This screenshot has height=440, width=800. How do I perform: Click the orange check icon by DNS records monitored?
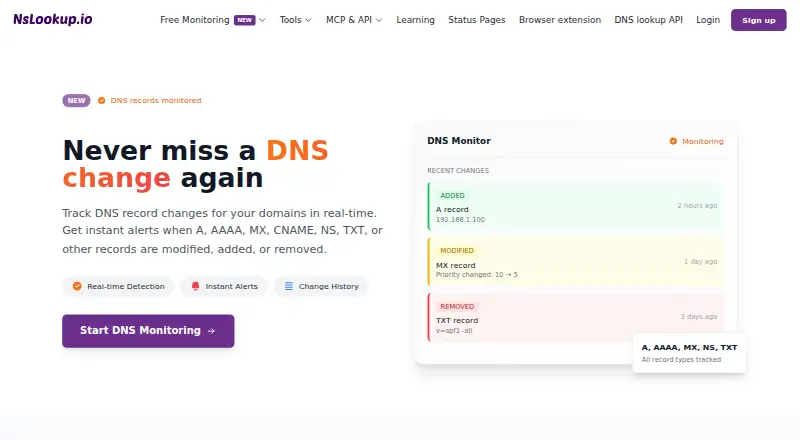coord(102,101)
